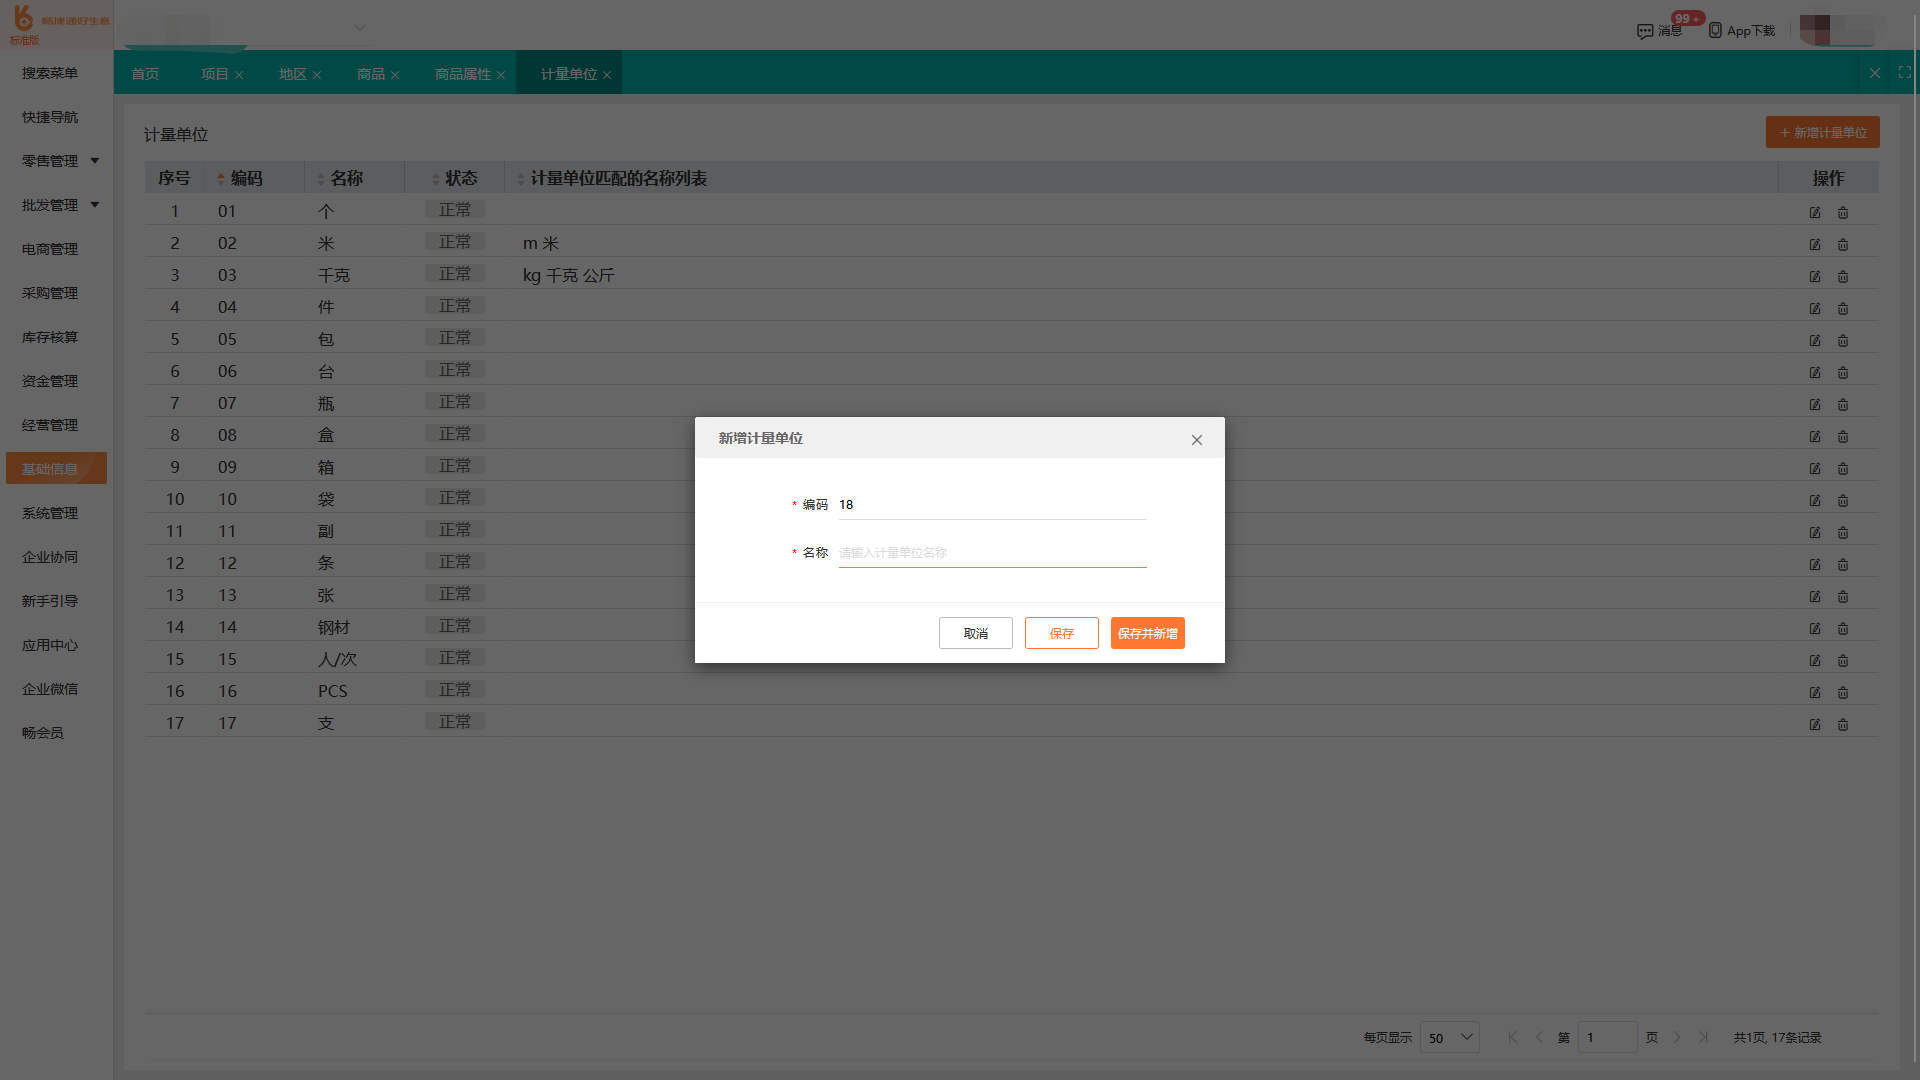The height and width of the screenshot is (1080, 1920).
Task: Click the delete icon for row 17
Action: coord(1844,724)
